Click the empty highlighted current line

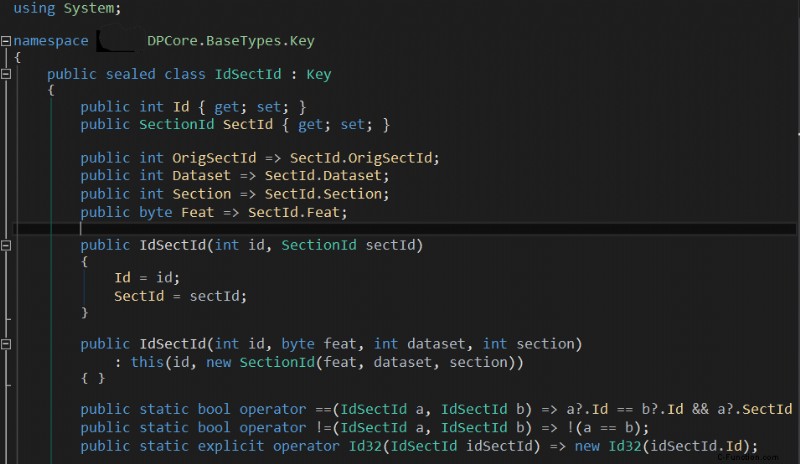[x=400, y=228]
